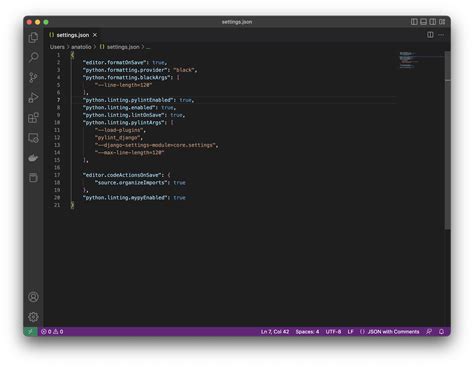
Task: Click the settings.json breadcrumb segment
Action: [x=123, y=47]
